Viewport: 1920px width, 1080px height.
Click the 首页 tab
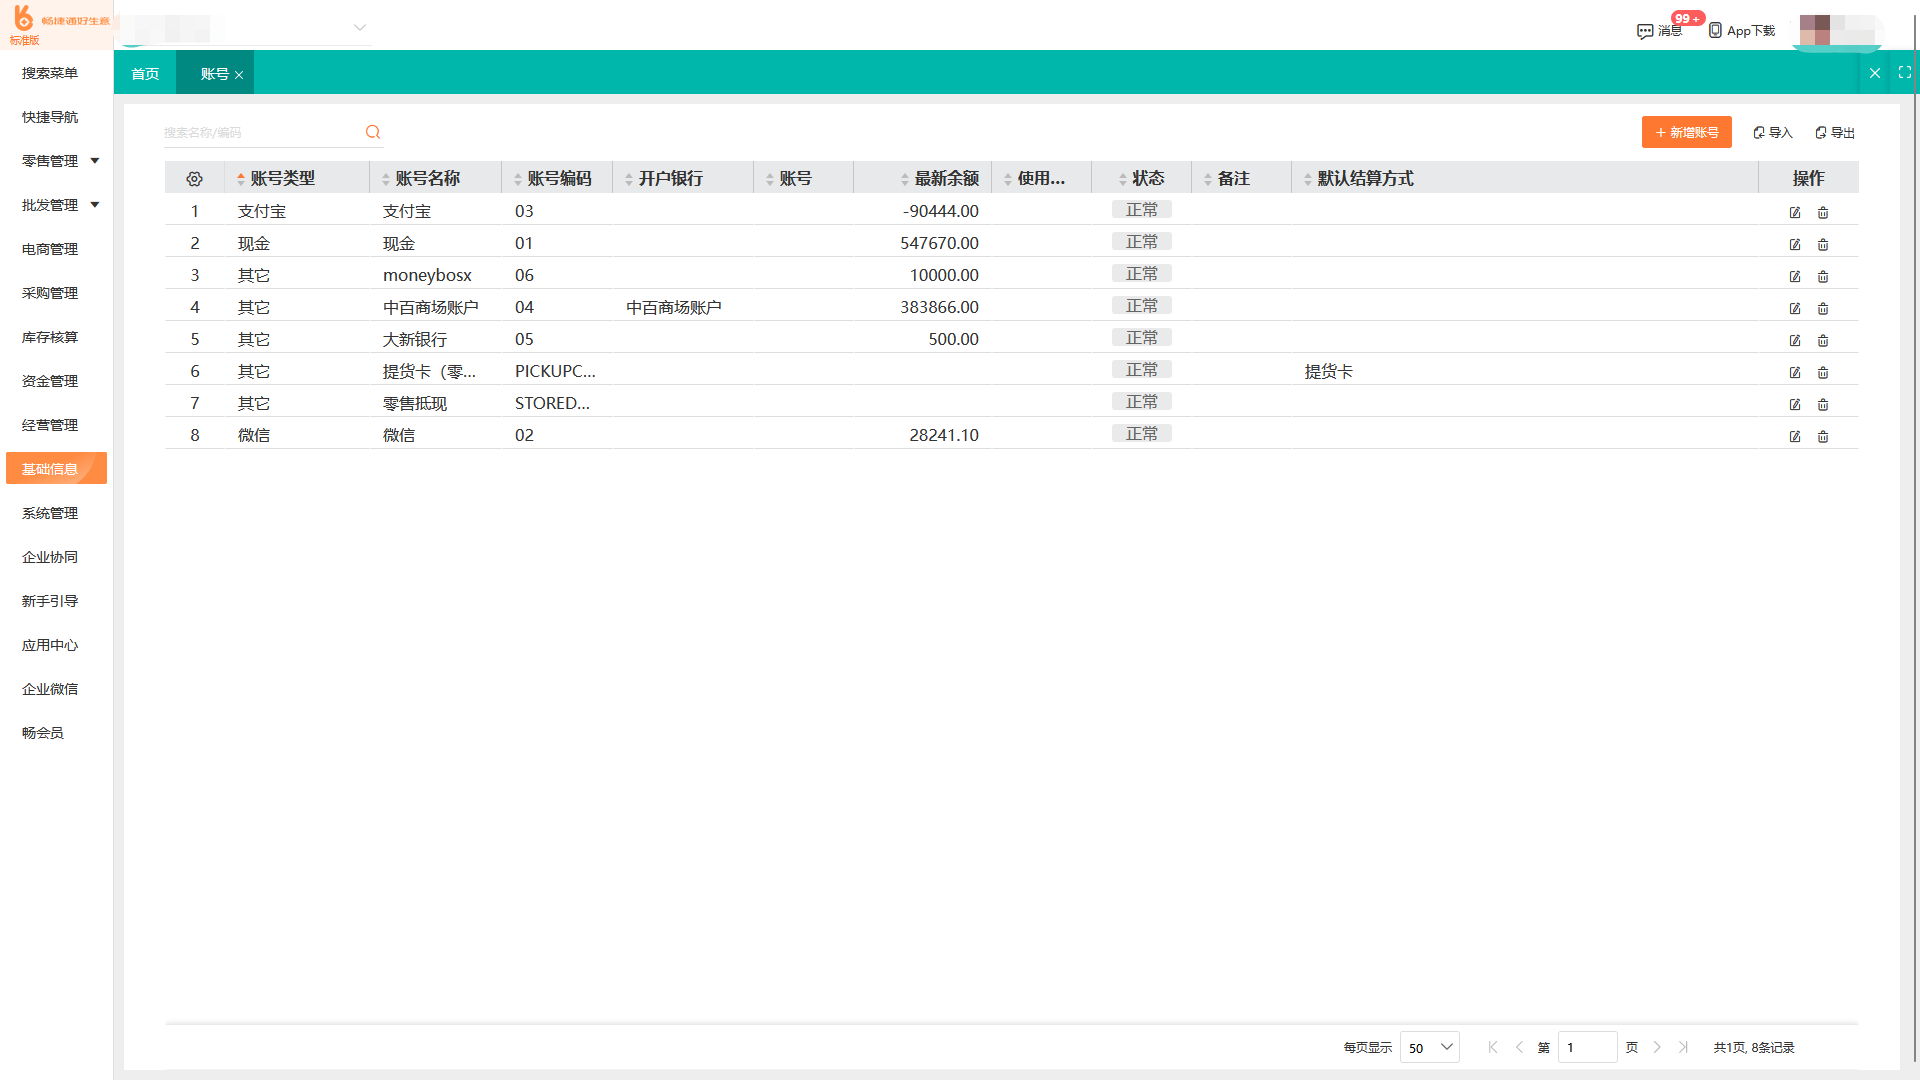point(145,73)
